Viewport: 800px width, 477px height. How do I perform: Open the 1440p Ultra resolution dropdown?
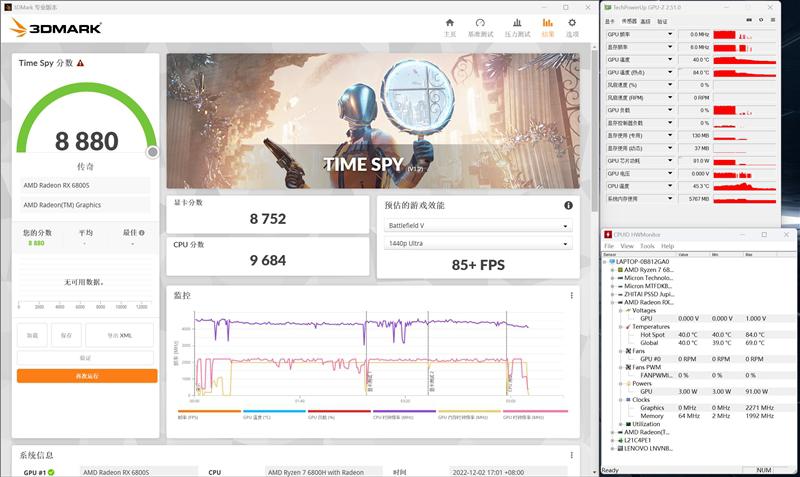click(x=476, y=244)
